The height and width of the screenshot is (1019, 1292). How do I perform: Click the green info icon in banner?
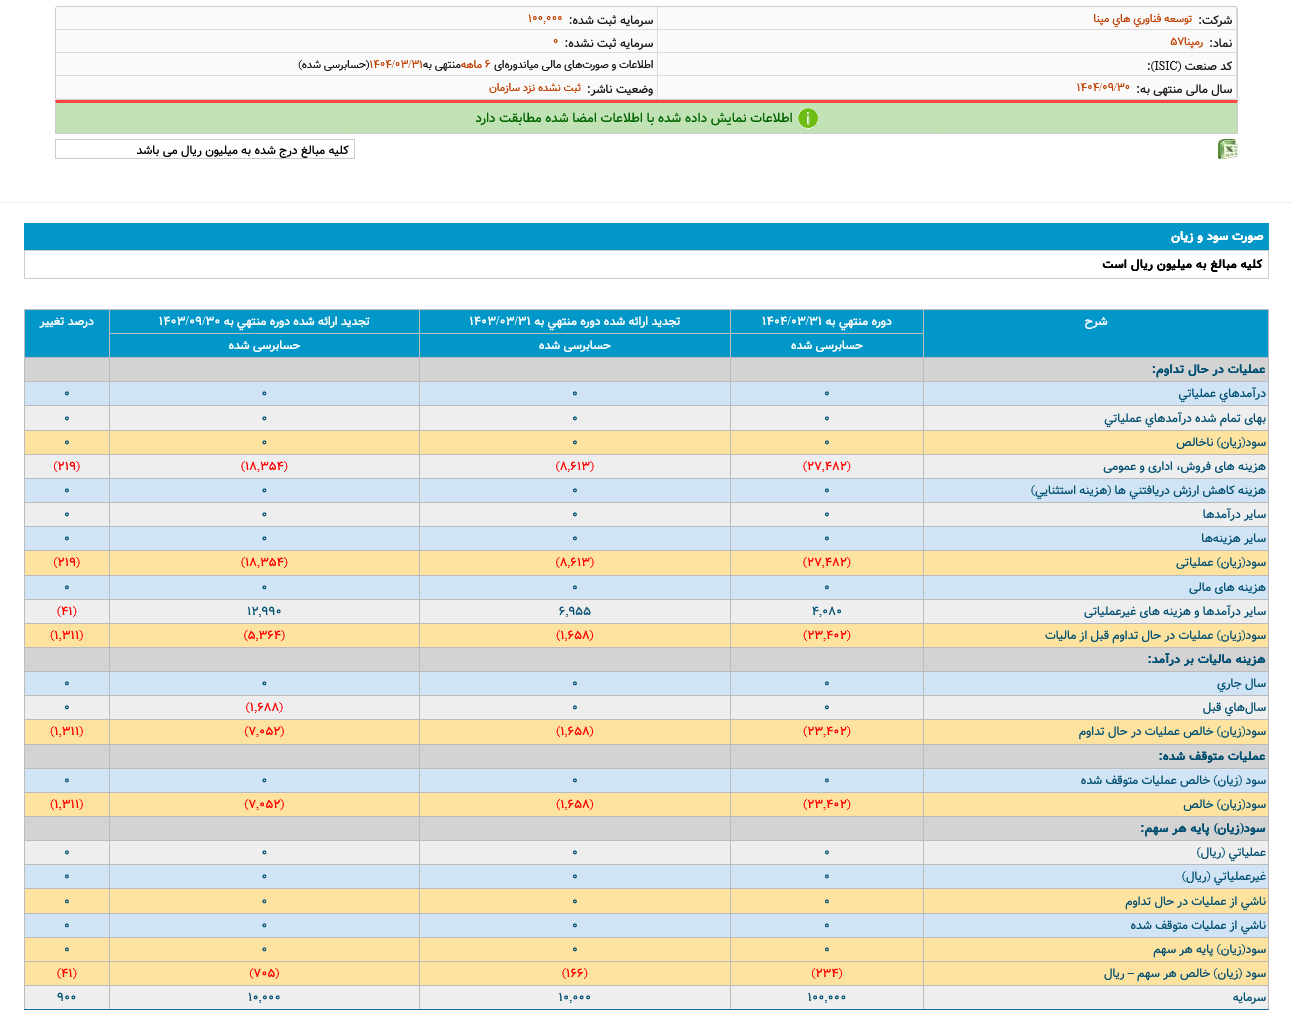click(808, 118)
